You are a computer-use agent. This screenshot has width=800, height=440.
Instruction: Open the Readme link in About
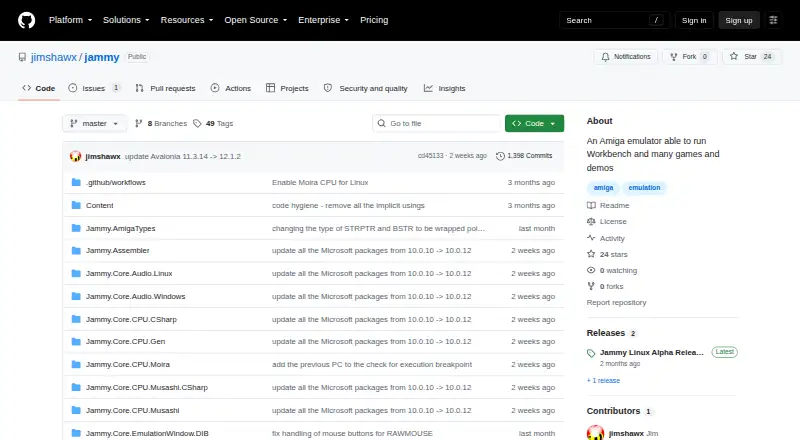point(608,205)
